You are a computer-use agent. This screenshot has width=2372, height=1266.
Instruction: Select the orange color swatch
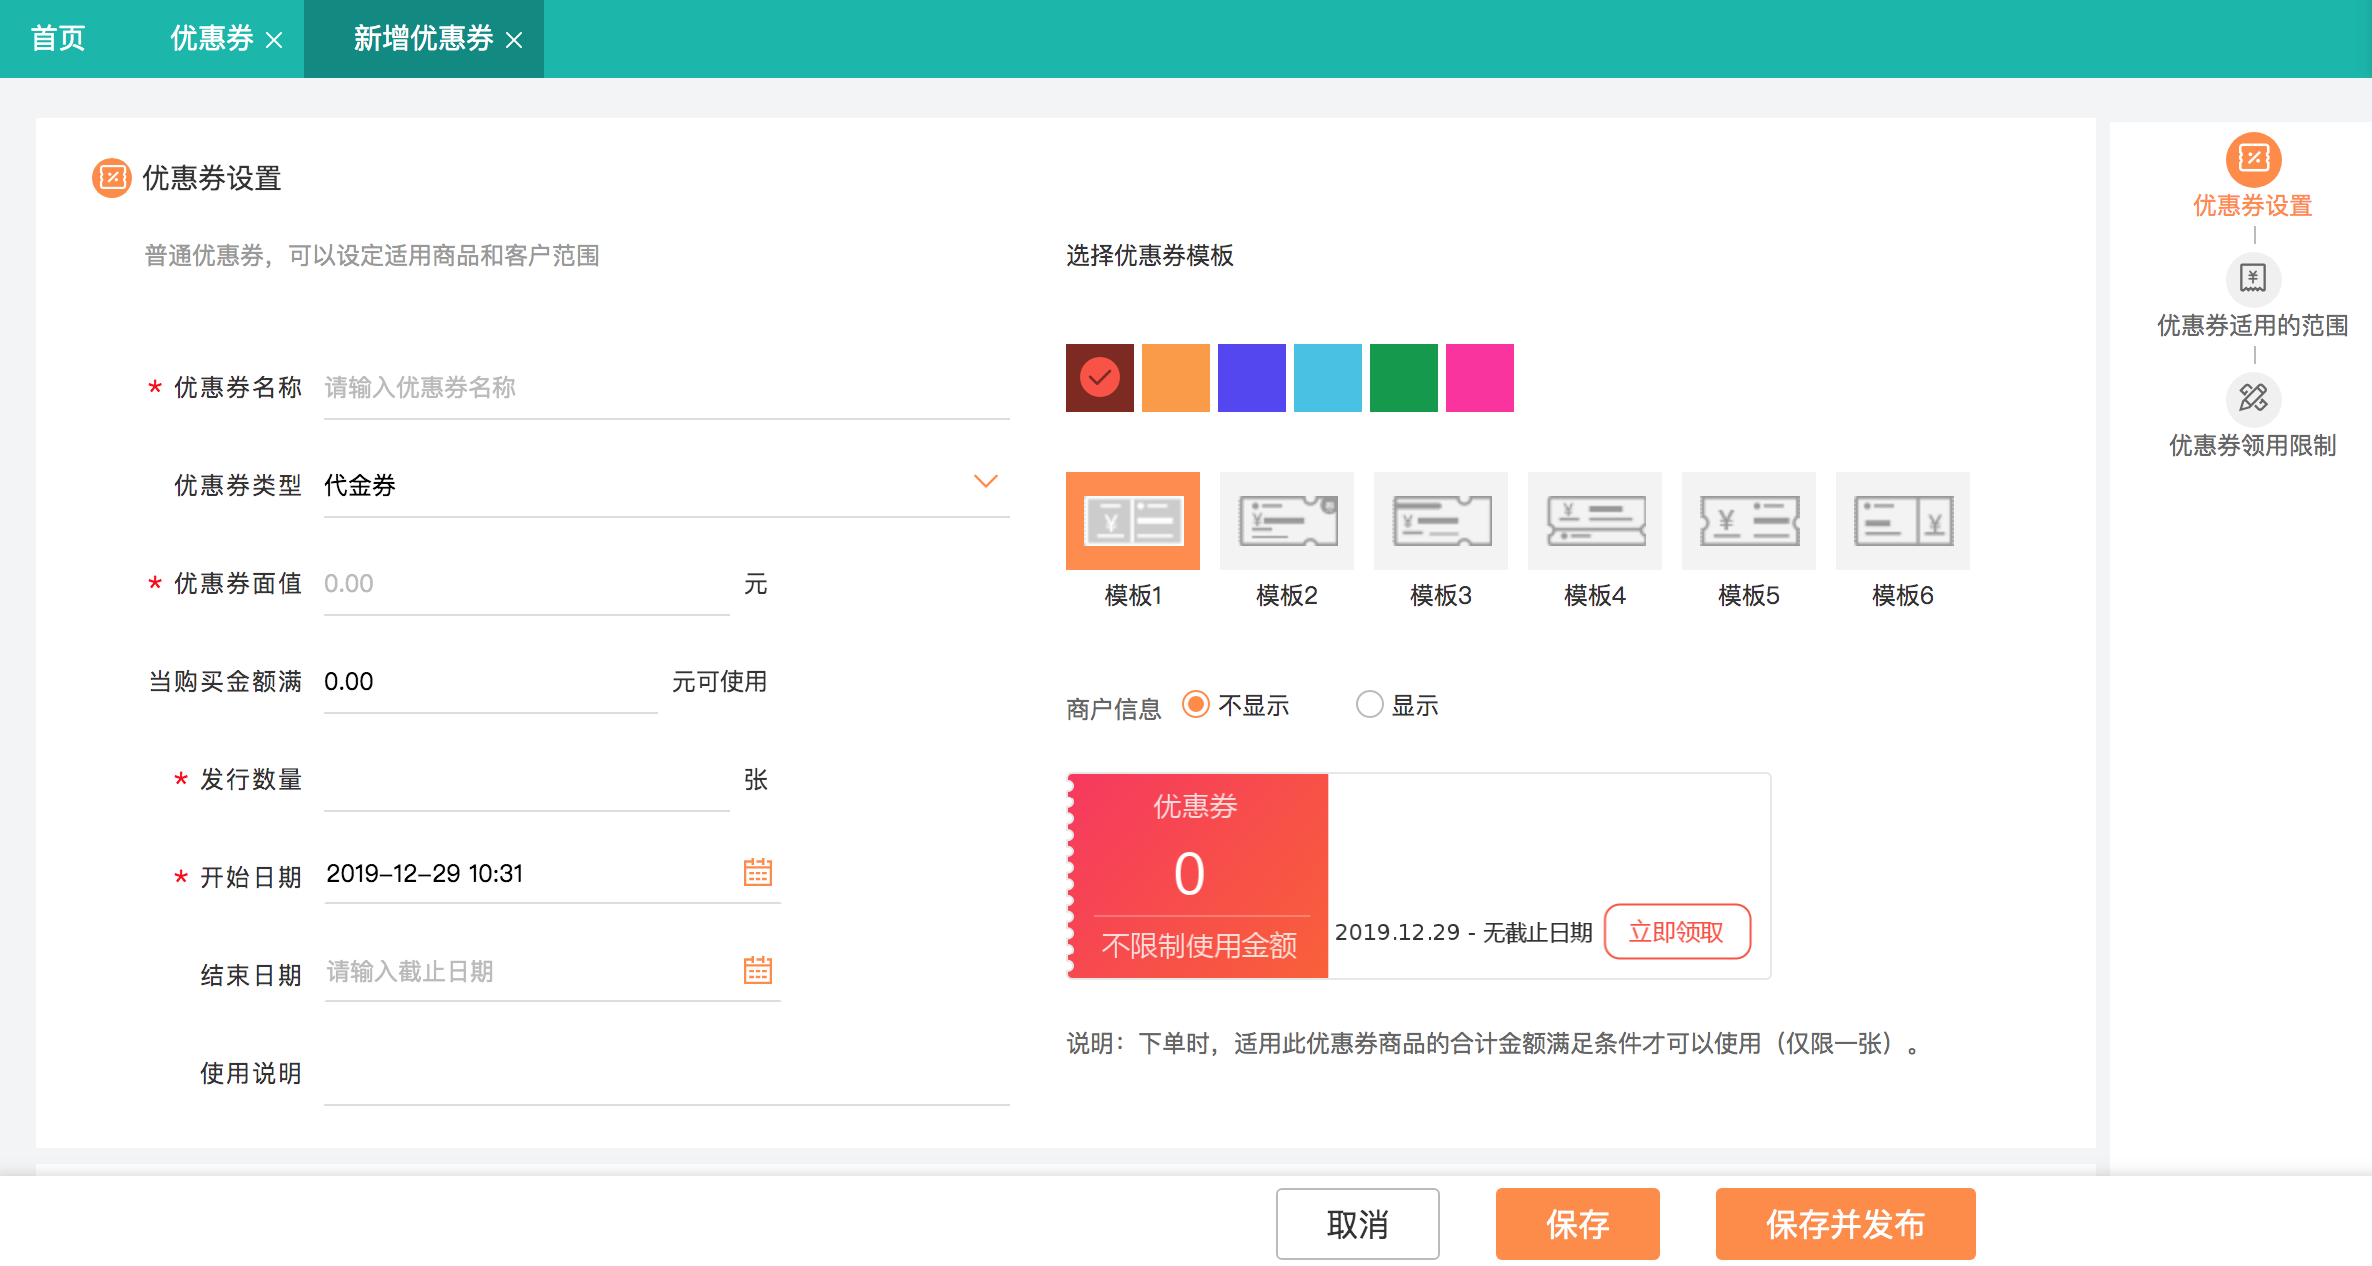(1177, 377)
